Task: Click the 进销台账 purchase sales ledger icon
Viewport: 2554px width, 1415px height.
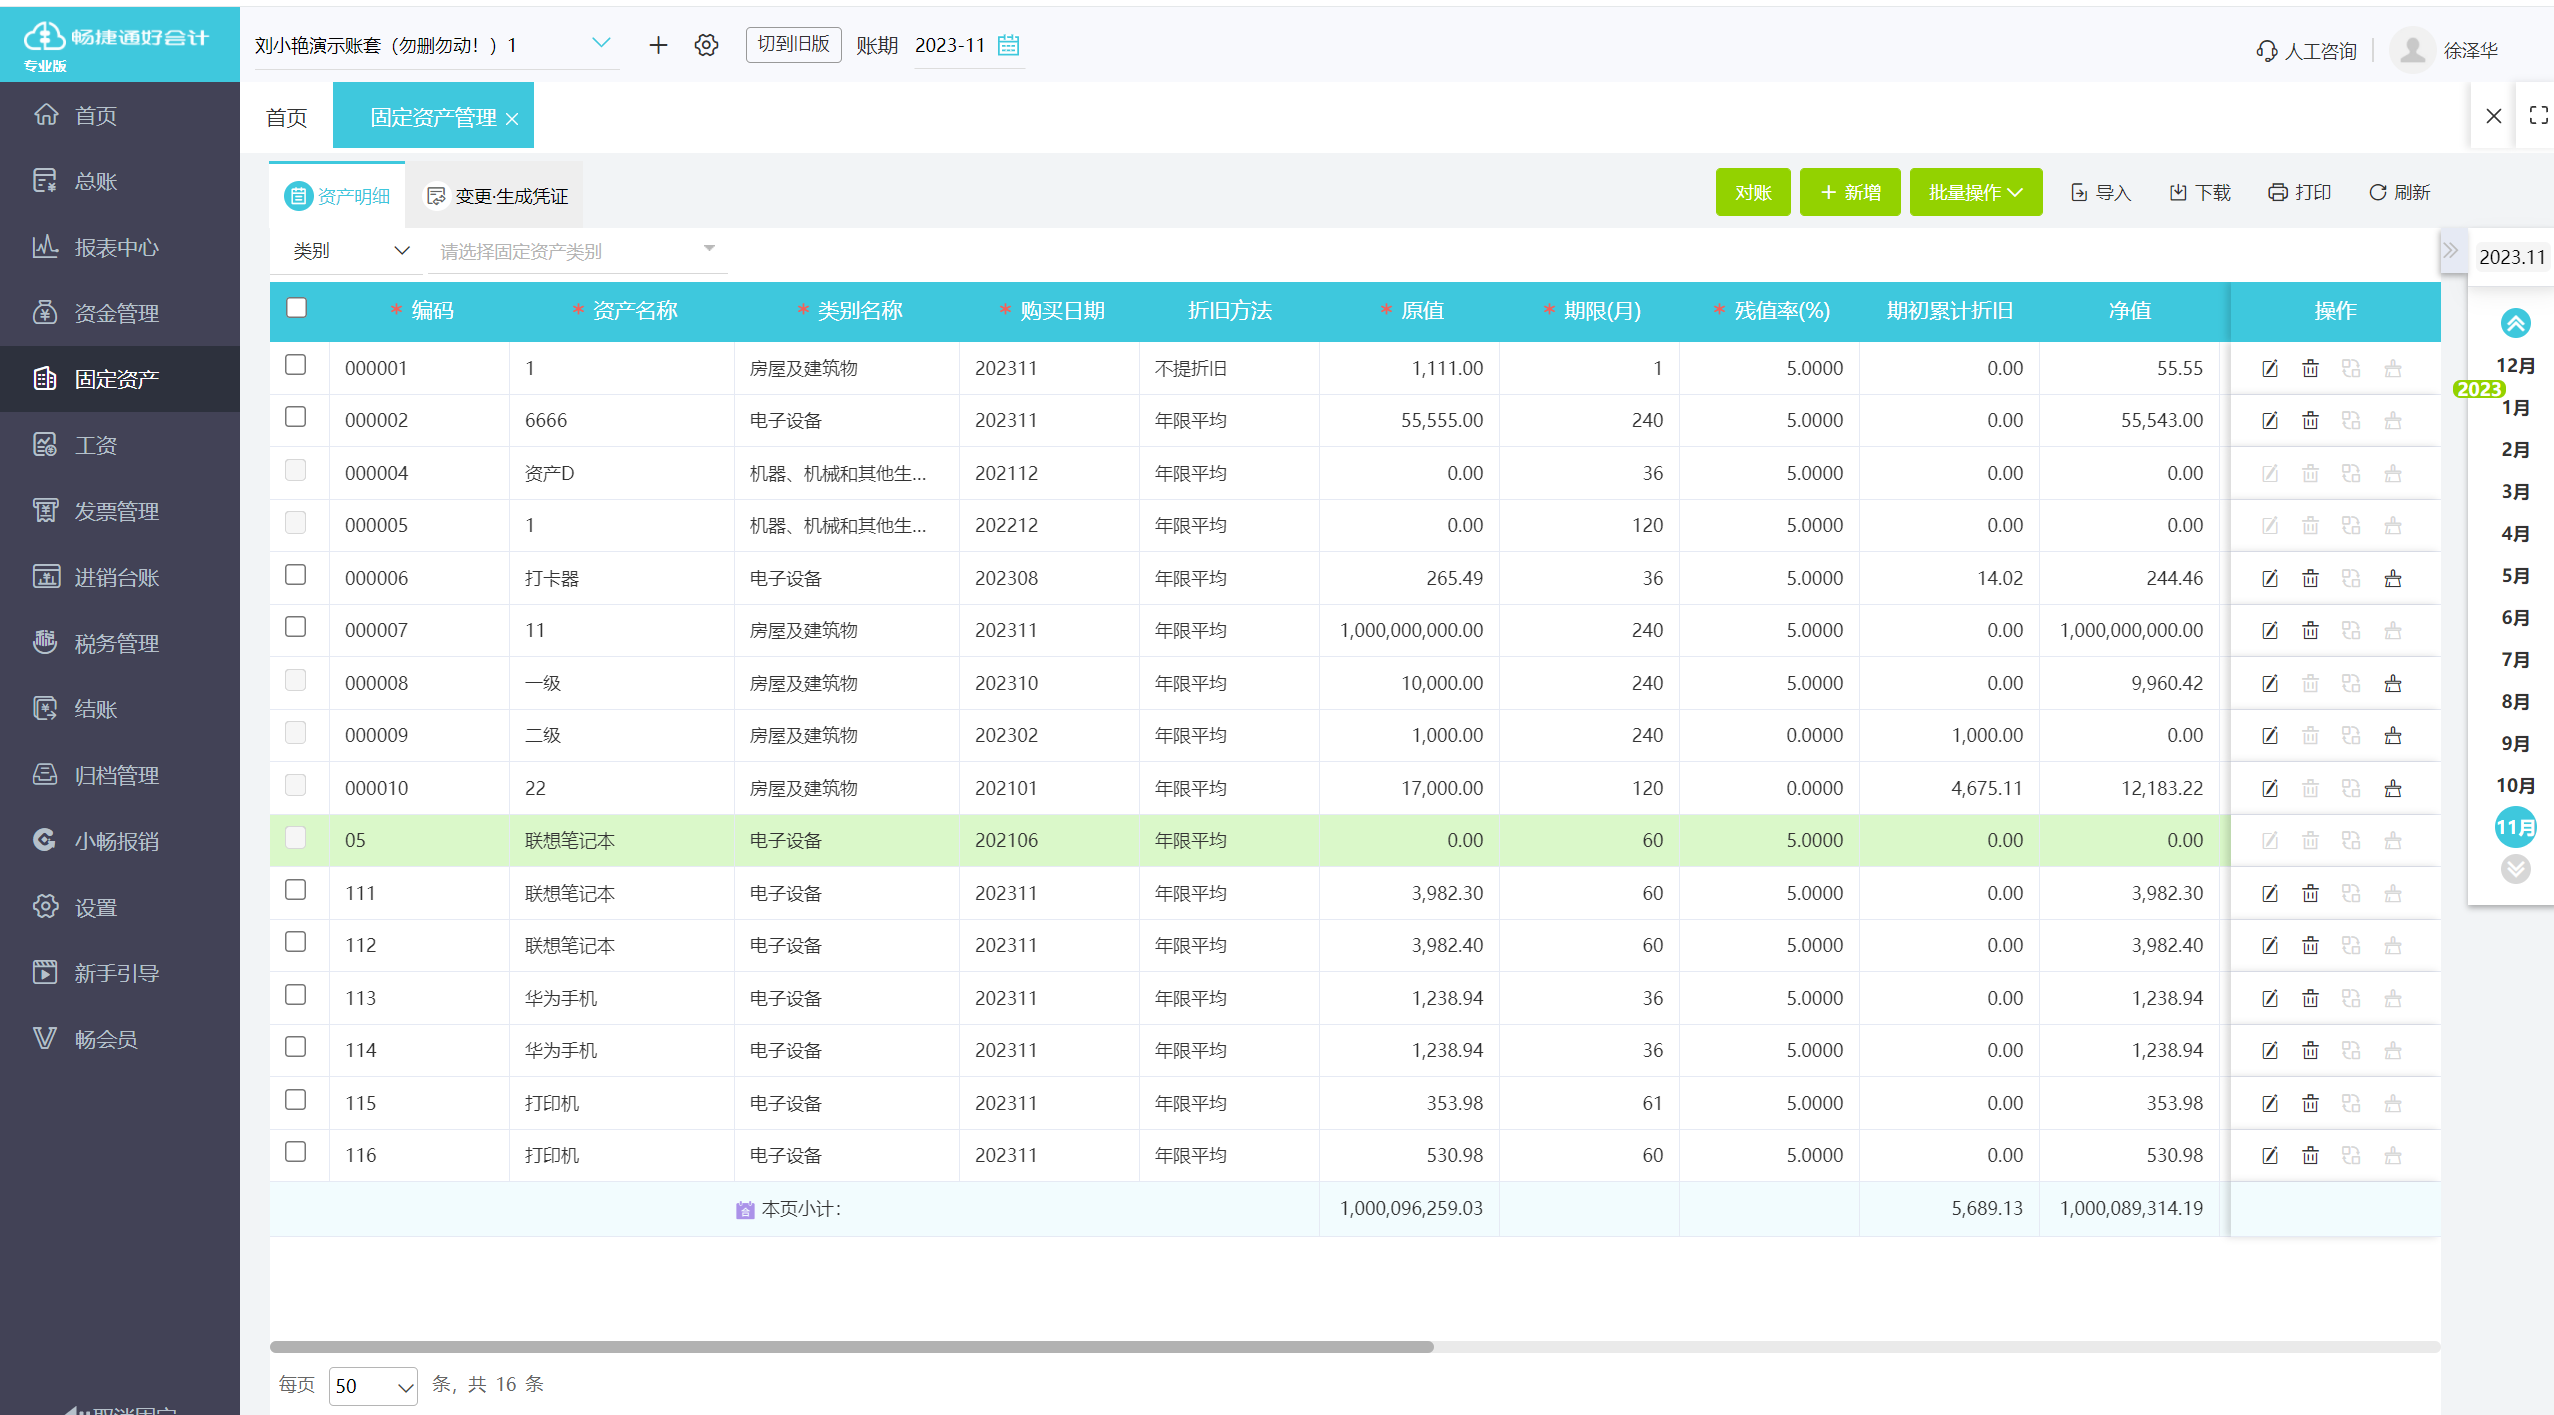Action: coord(47,575)
